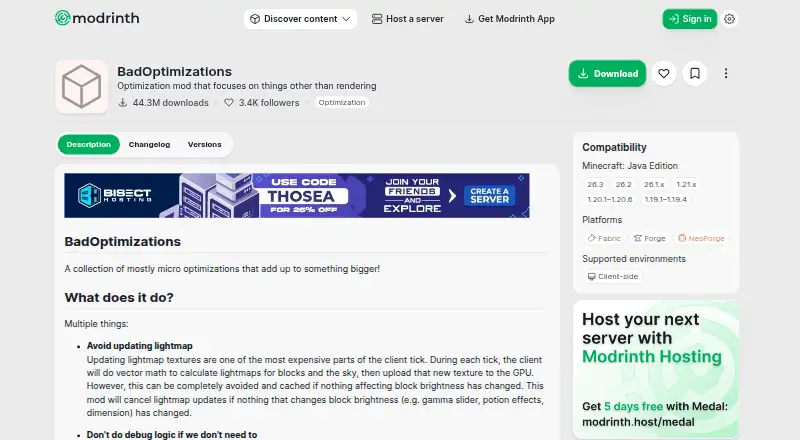Click the Optimization category tag

(342, 103)
